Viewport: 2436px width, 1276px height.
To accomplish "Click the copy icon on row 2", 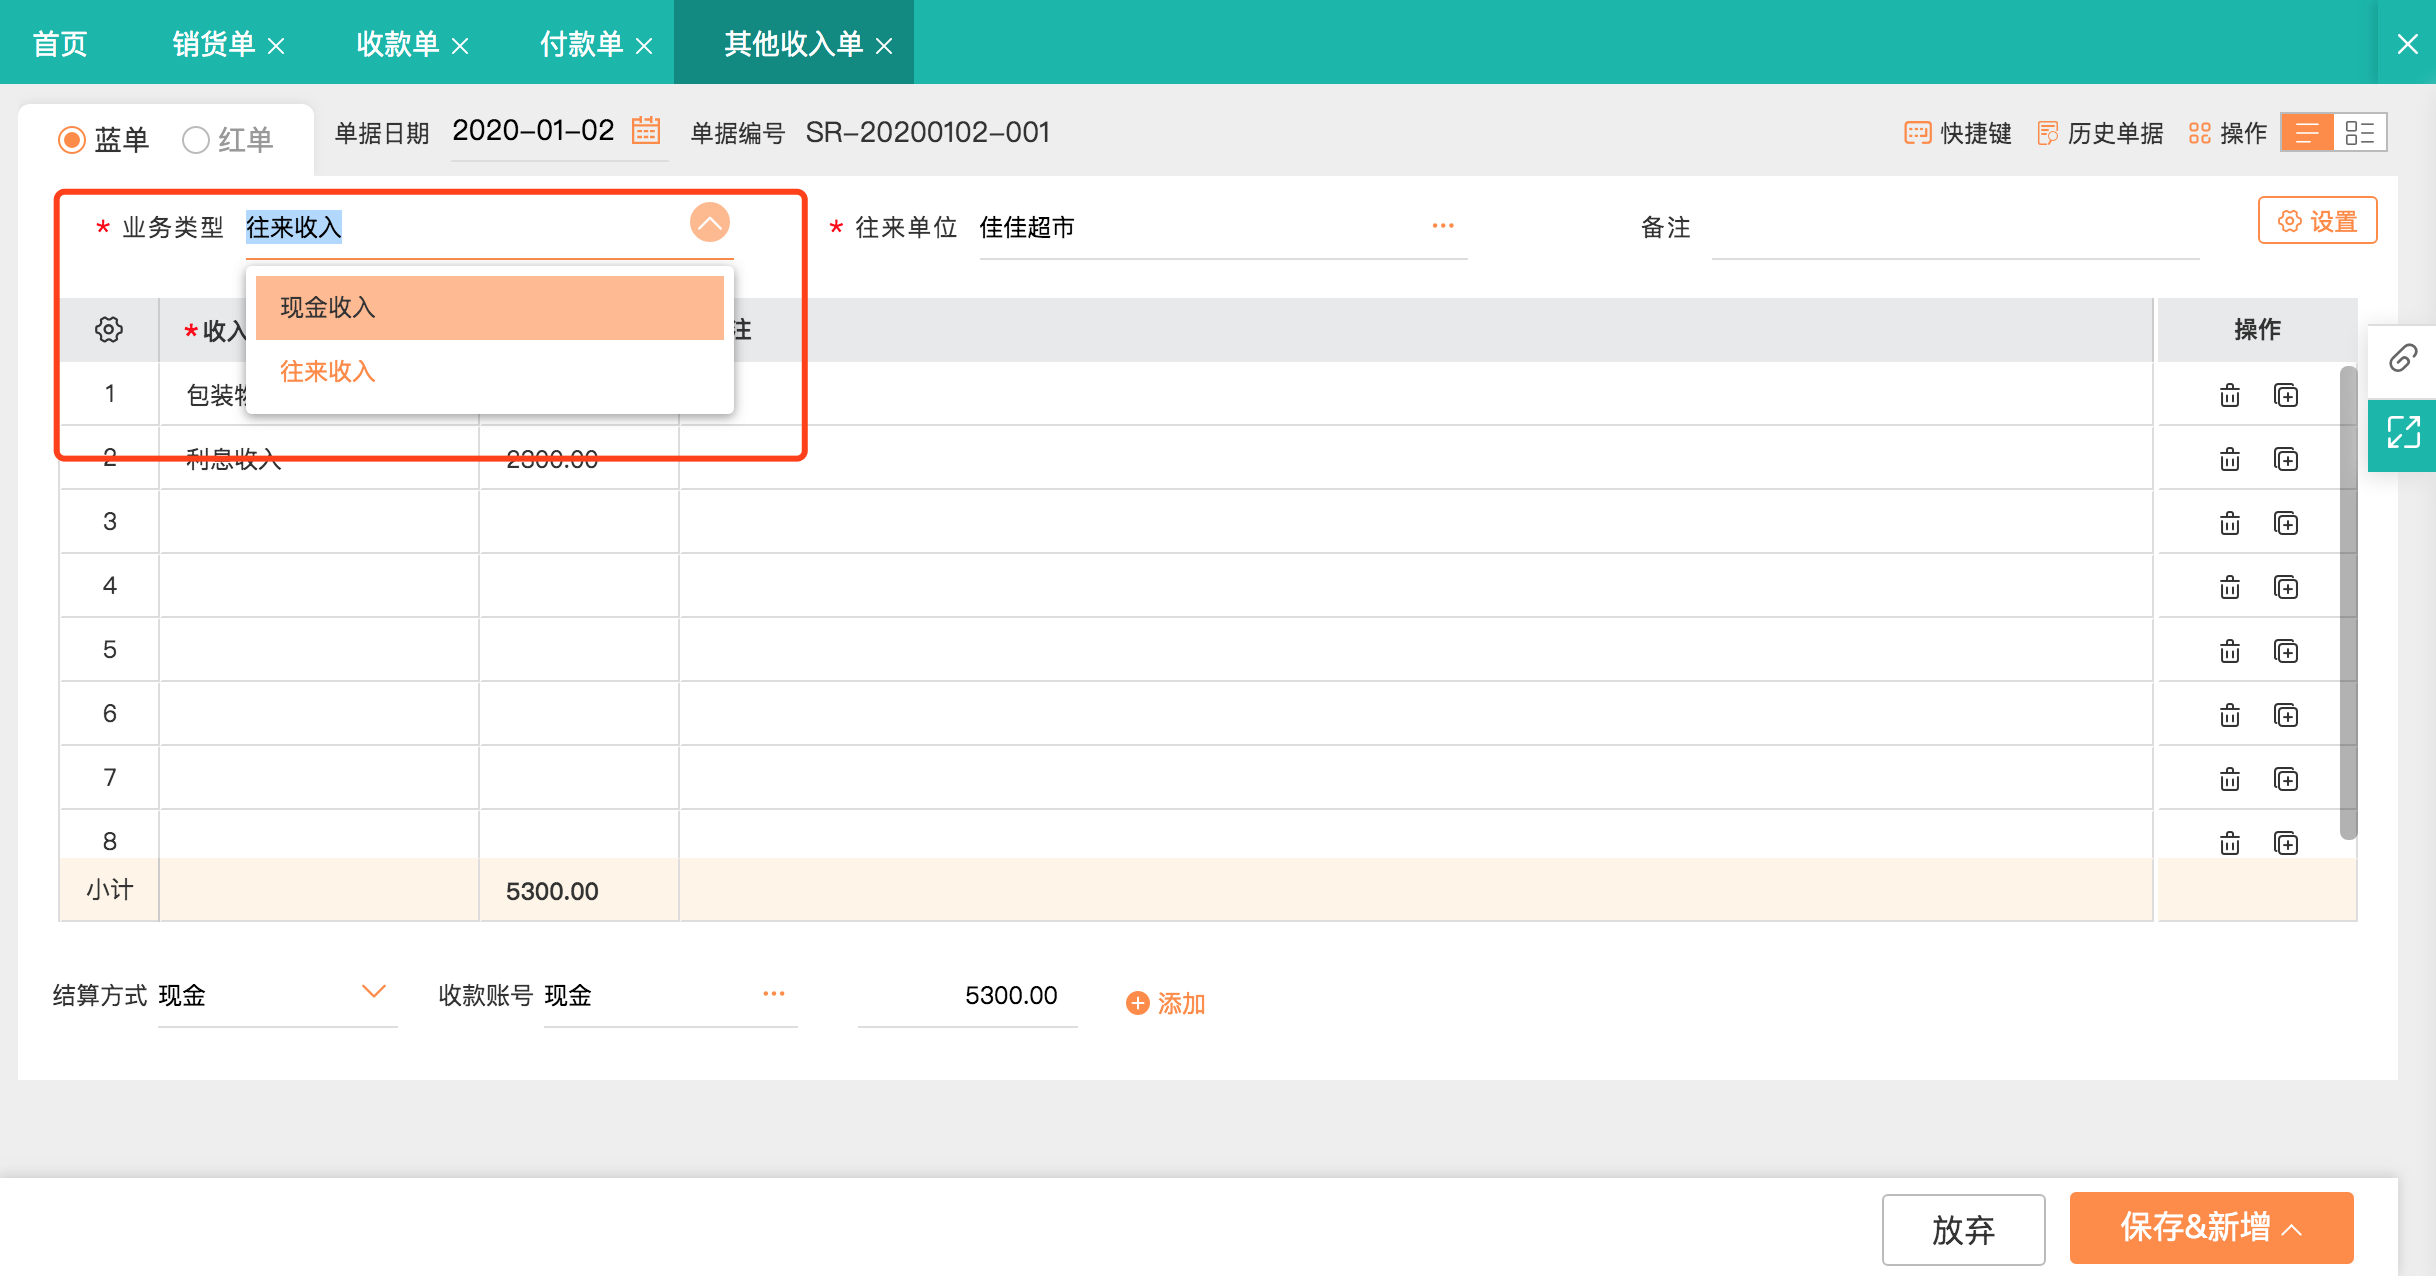I will (x=2288, y=458).
